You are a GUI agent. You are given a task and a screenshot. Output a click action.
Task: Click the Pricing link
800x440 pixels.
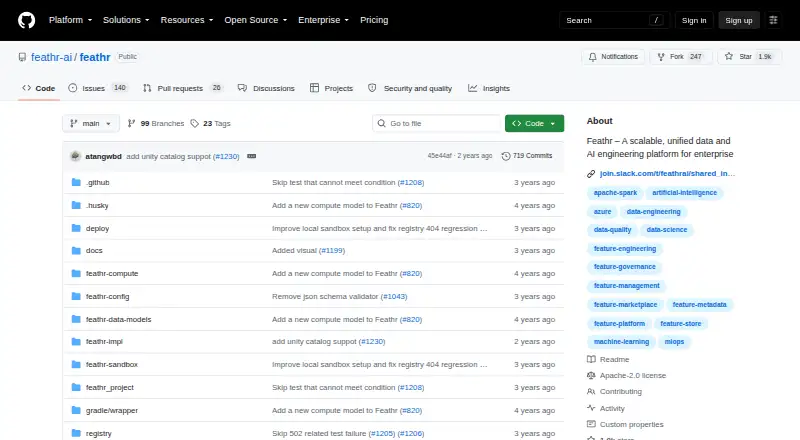(374, 20)
